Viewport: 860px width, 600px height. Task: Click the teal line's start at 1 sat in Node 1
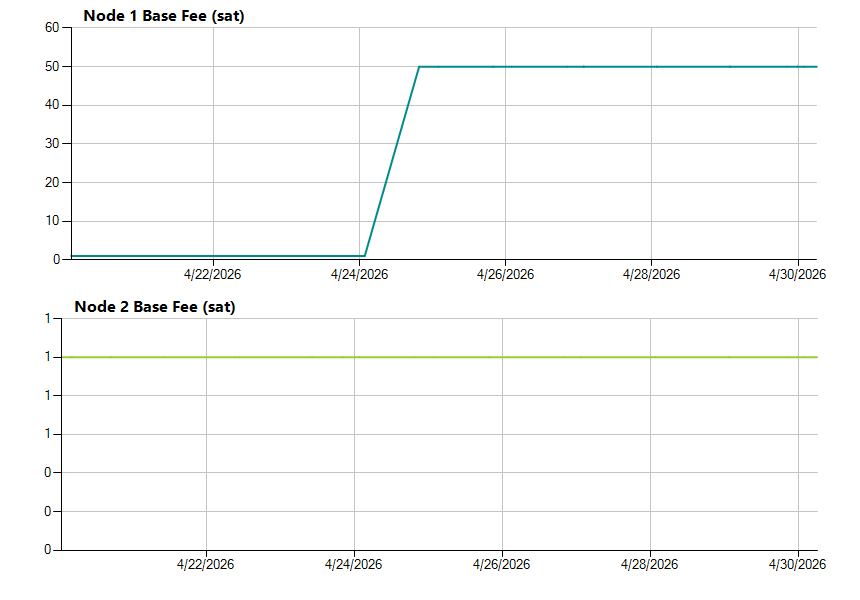(x=75, y=256)
